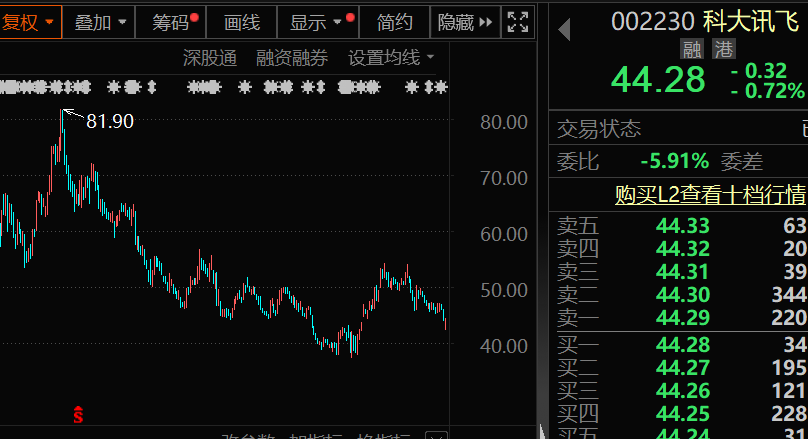
Task: Click the 81.90 peak price label
Action: 109,121
